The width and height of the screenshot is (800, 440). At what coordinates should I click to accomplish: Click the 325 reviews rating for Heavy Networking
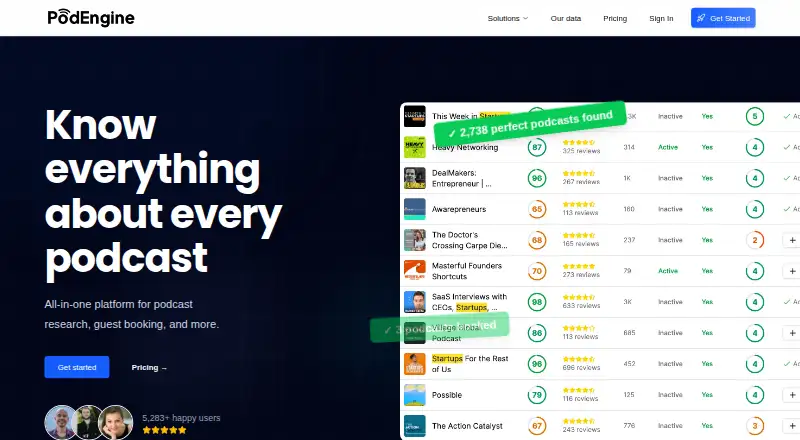point(581,147)
